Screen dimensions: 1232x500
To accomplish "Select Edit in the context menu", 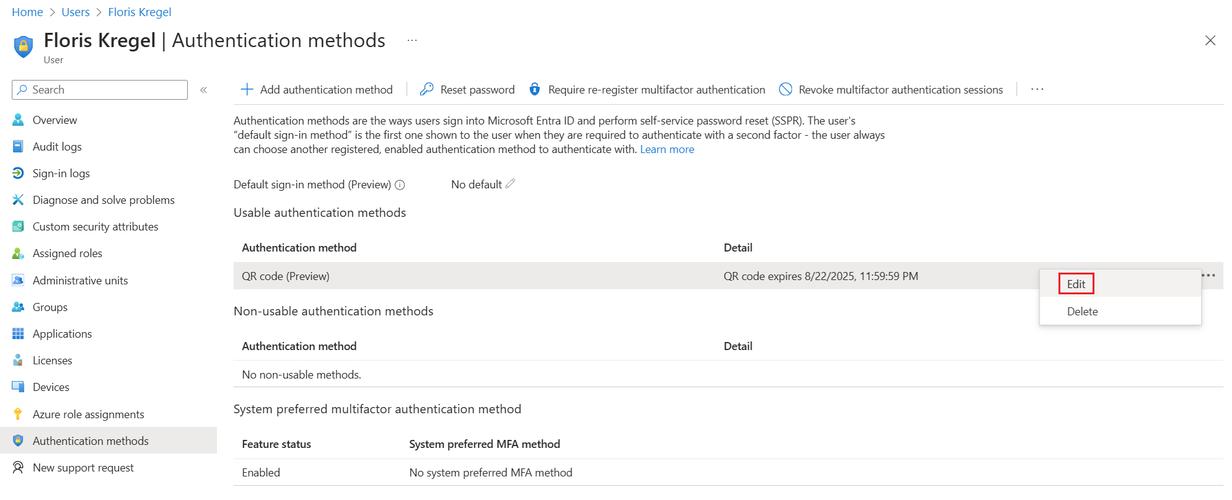I will (x=1076, y=284).
